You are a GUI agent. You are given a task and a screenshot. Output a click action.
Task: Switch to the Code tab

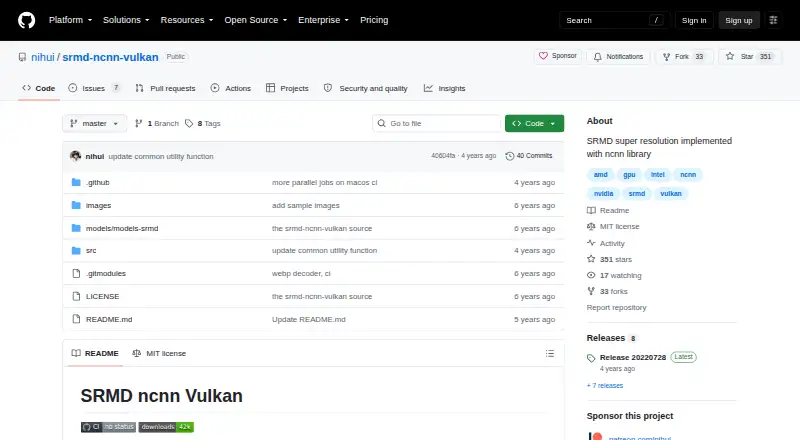[x=39, y=88]
